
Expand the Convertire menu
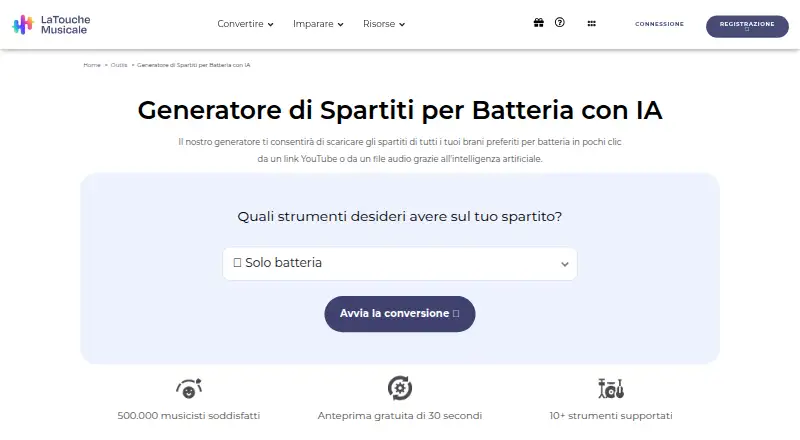point(245,24)
